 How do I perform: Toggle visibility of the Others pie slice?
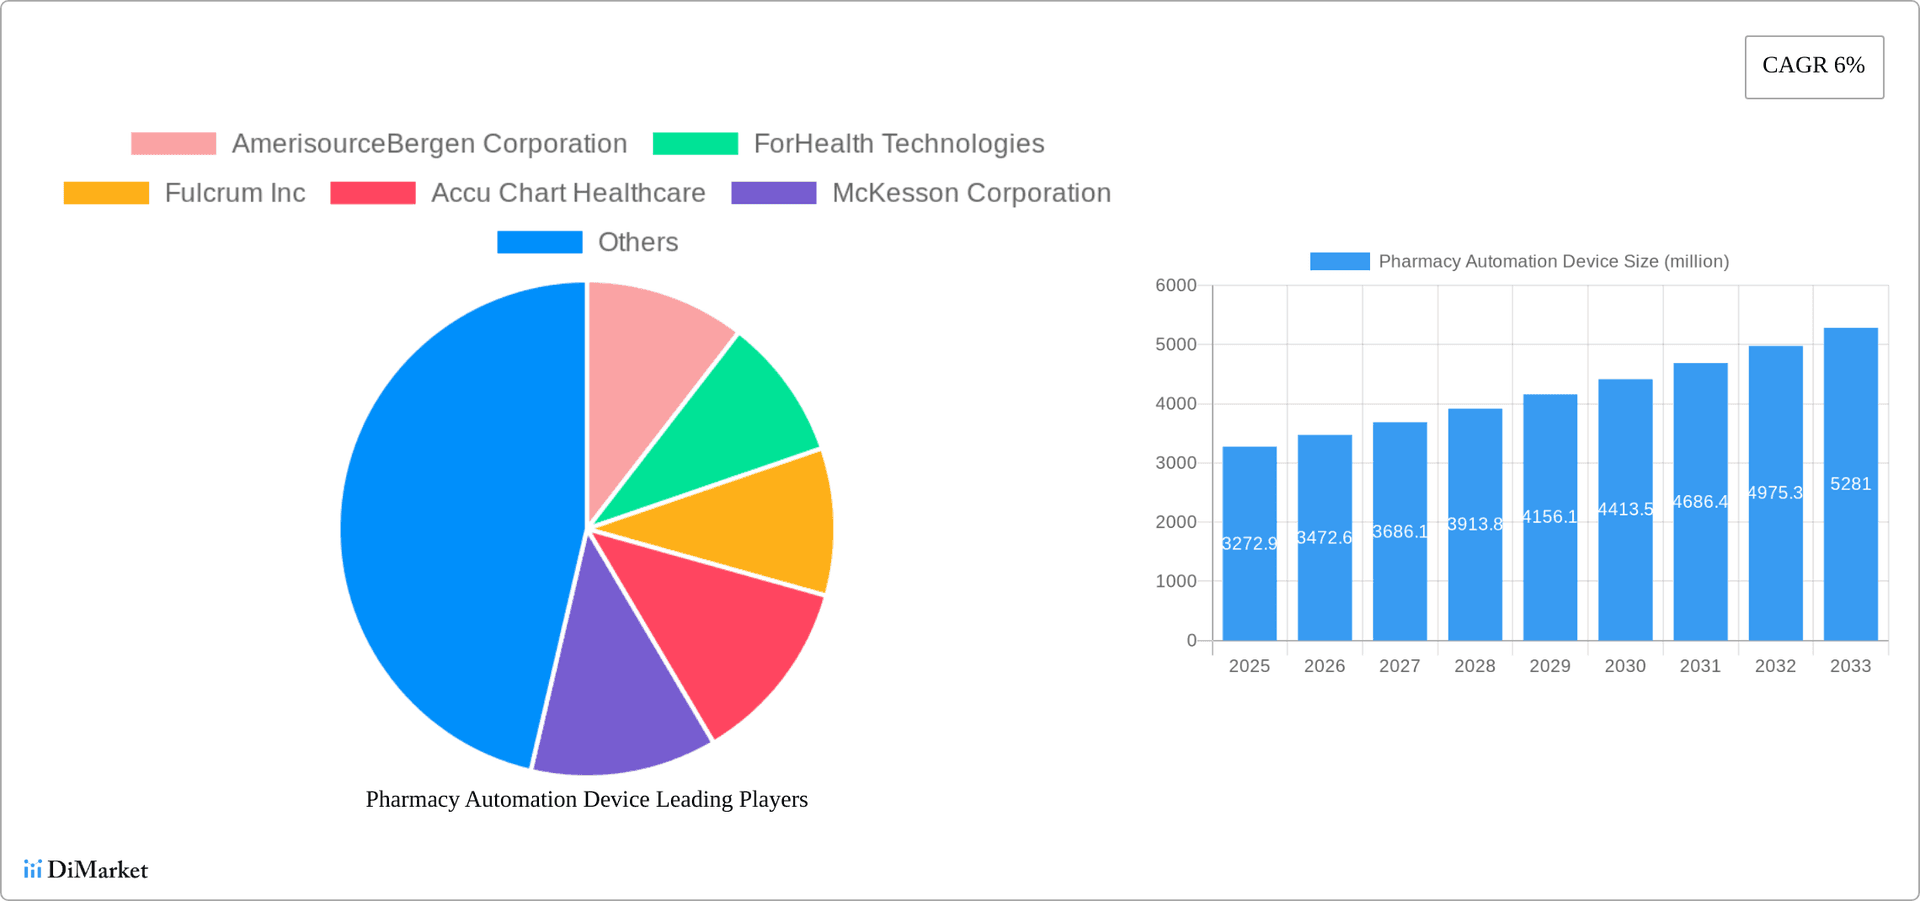coord(539,241)
